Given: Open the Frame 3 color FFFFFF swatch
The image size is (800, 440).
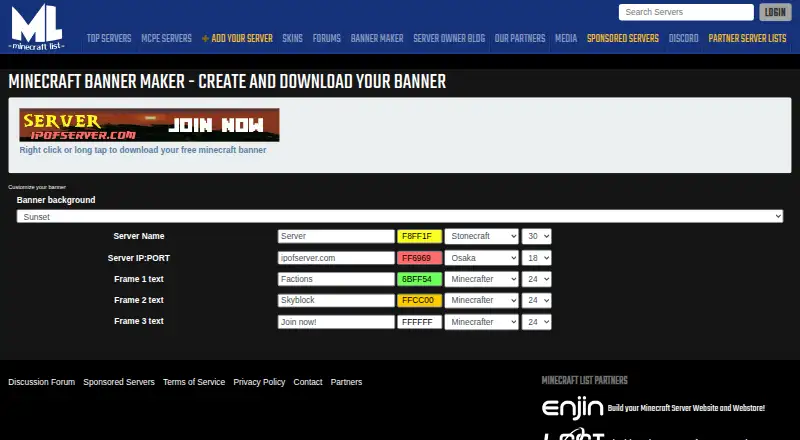Looking at the screenshot, I should pos(419,322).
